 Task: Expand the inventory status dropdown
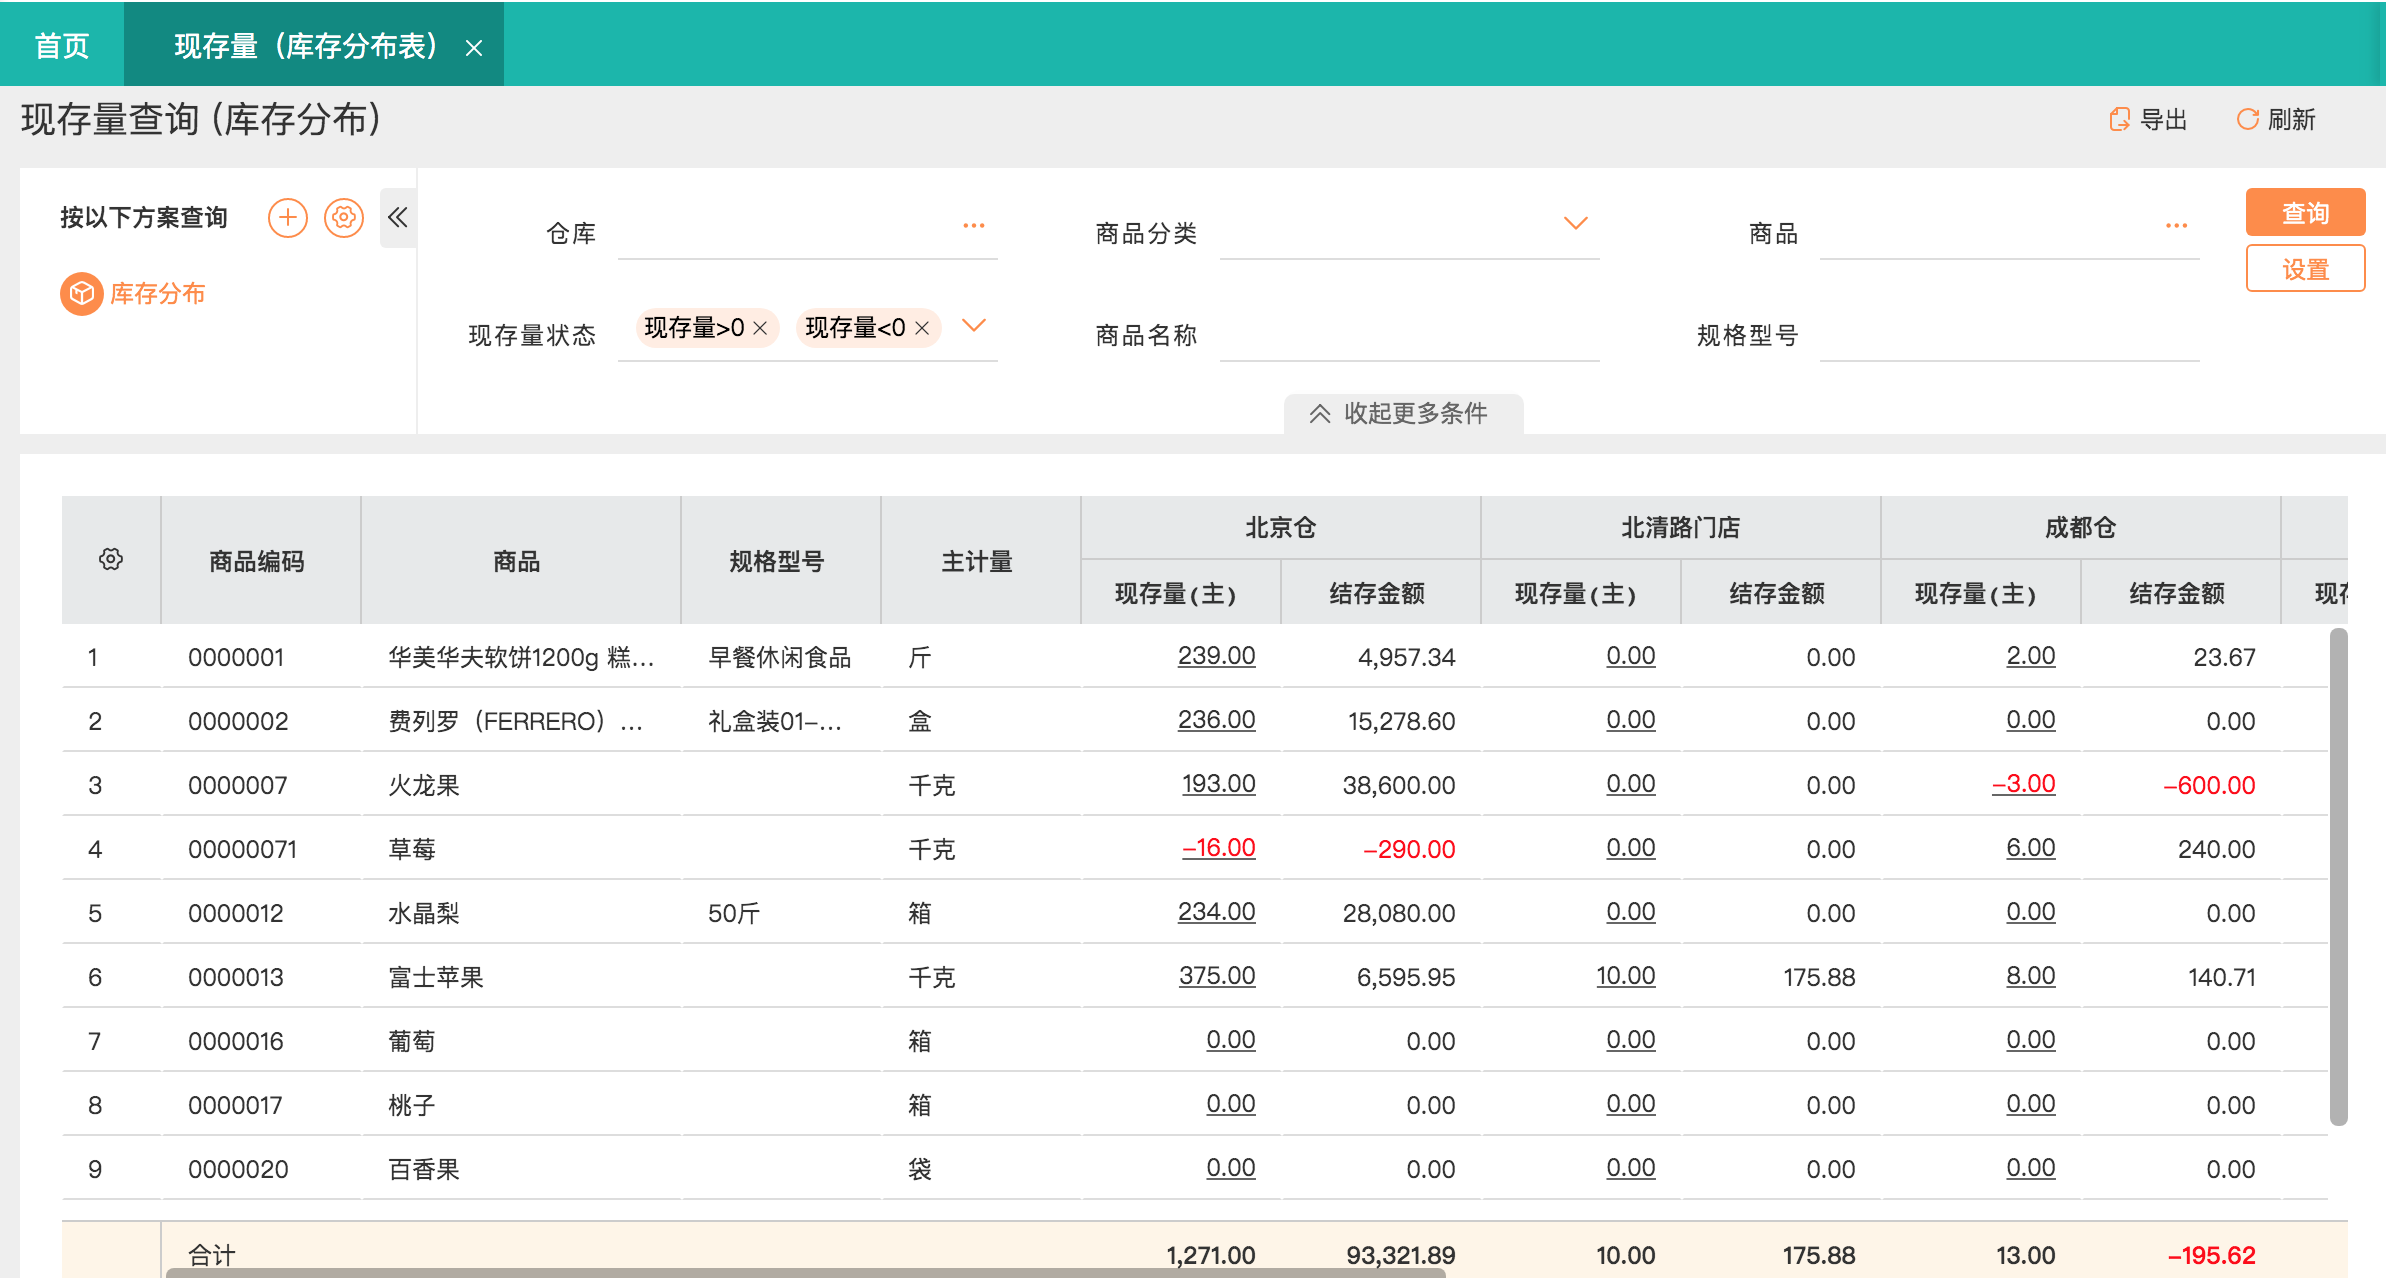coord(978,327)
